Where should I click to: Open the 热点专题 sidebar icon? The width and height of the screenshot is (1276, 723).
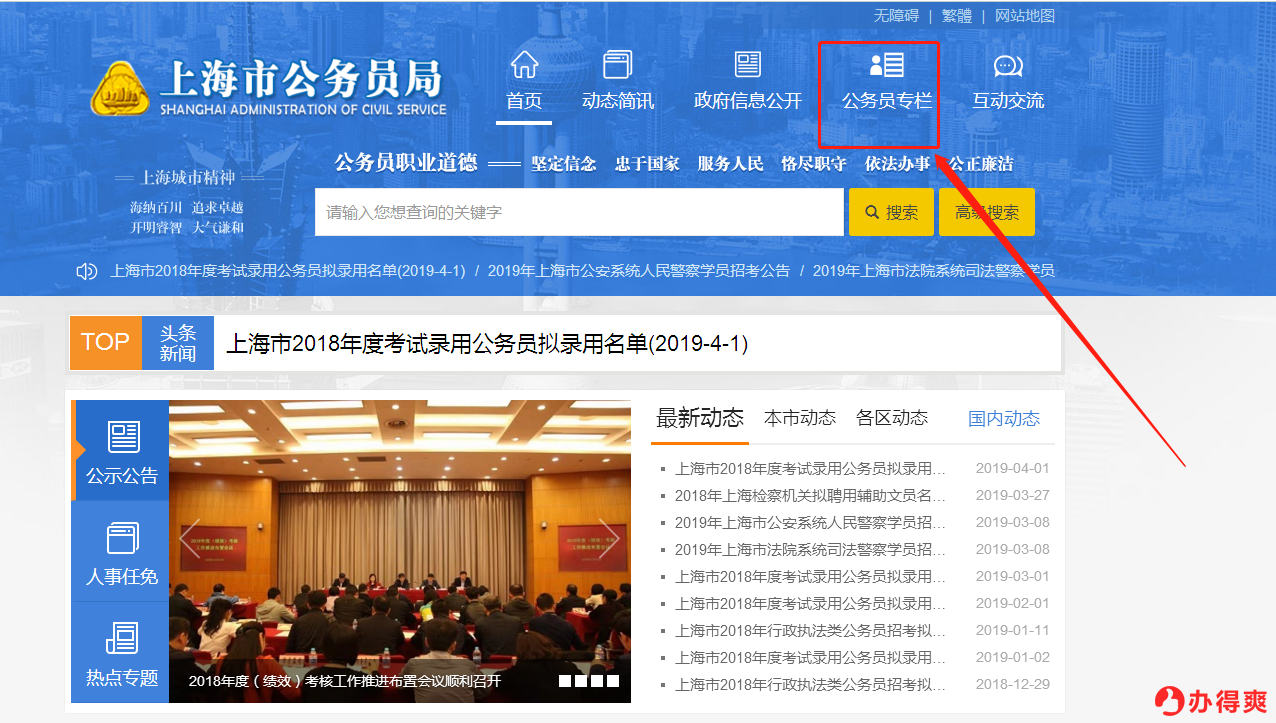coord(122,638)
